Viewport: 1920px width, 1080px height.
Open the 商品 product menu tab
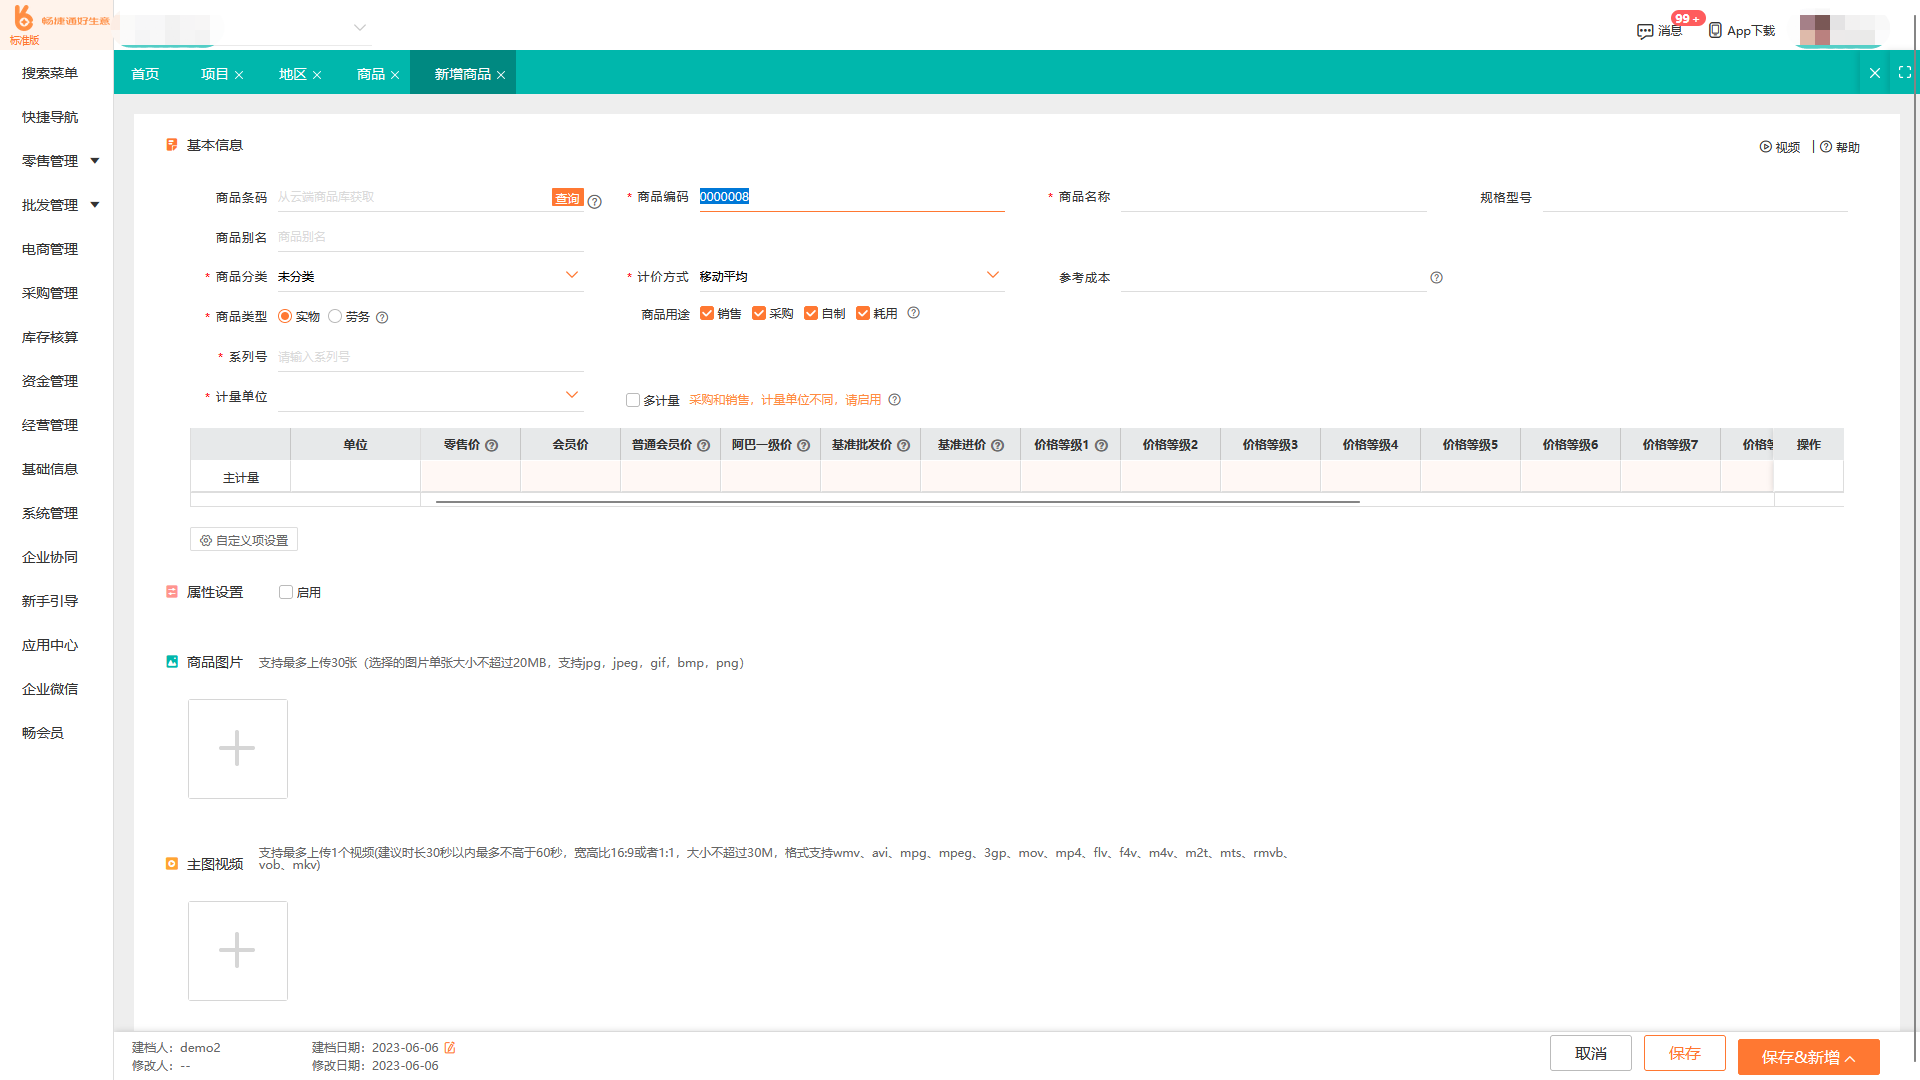tap(371, 74)
